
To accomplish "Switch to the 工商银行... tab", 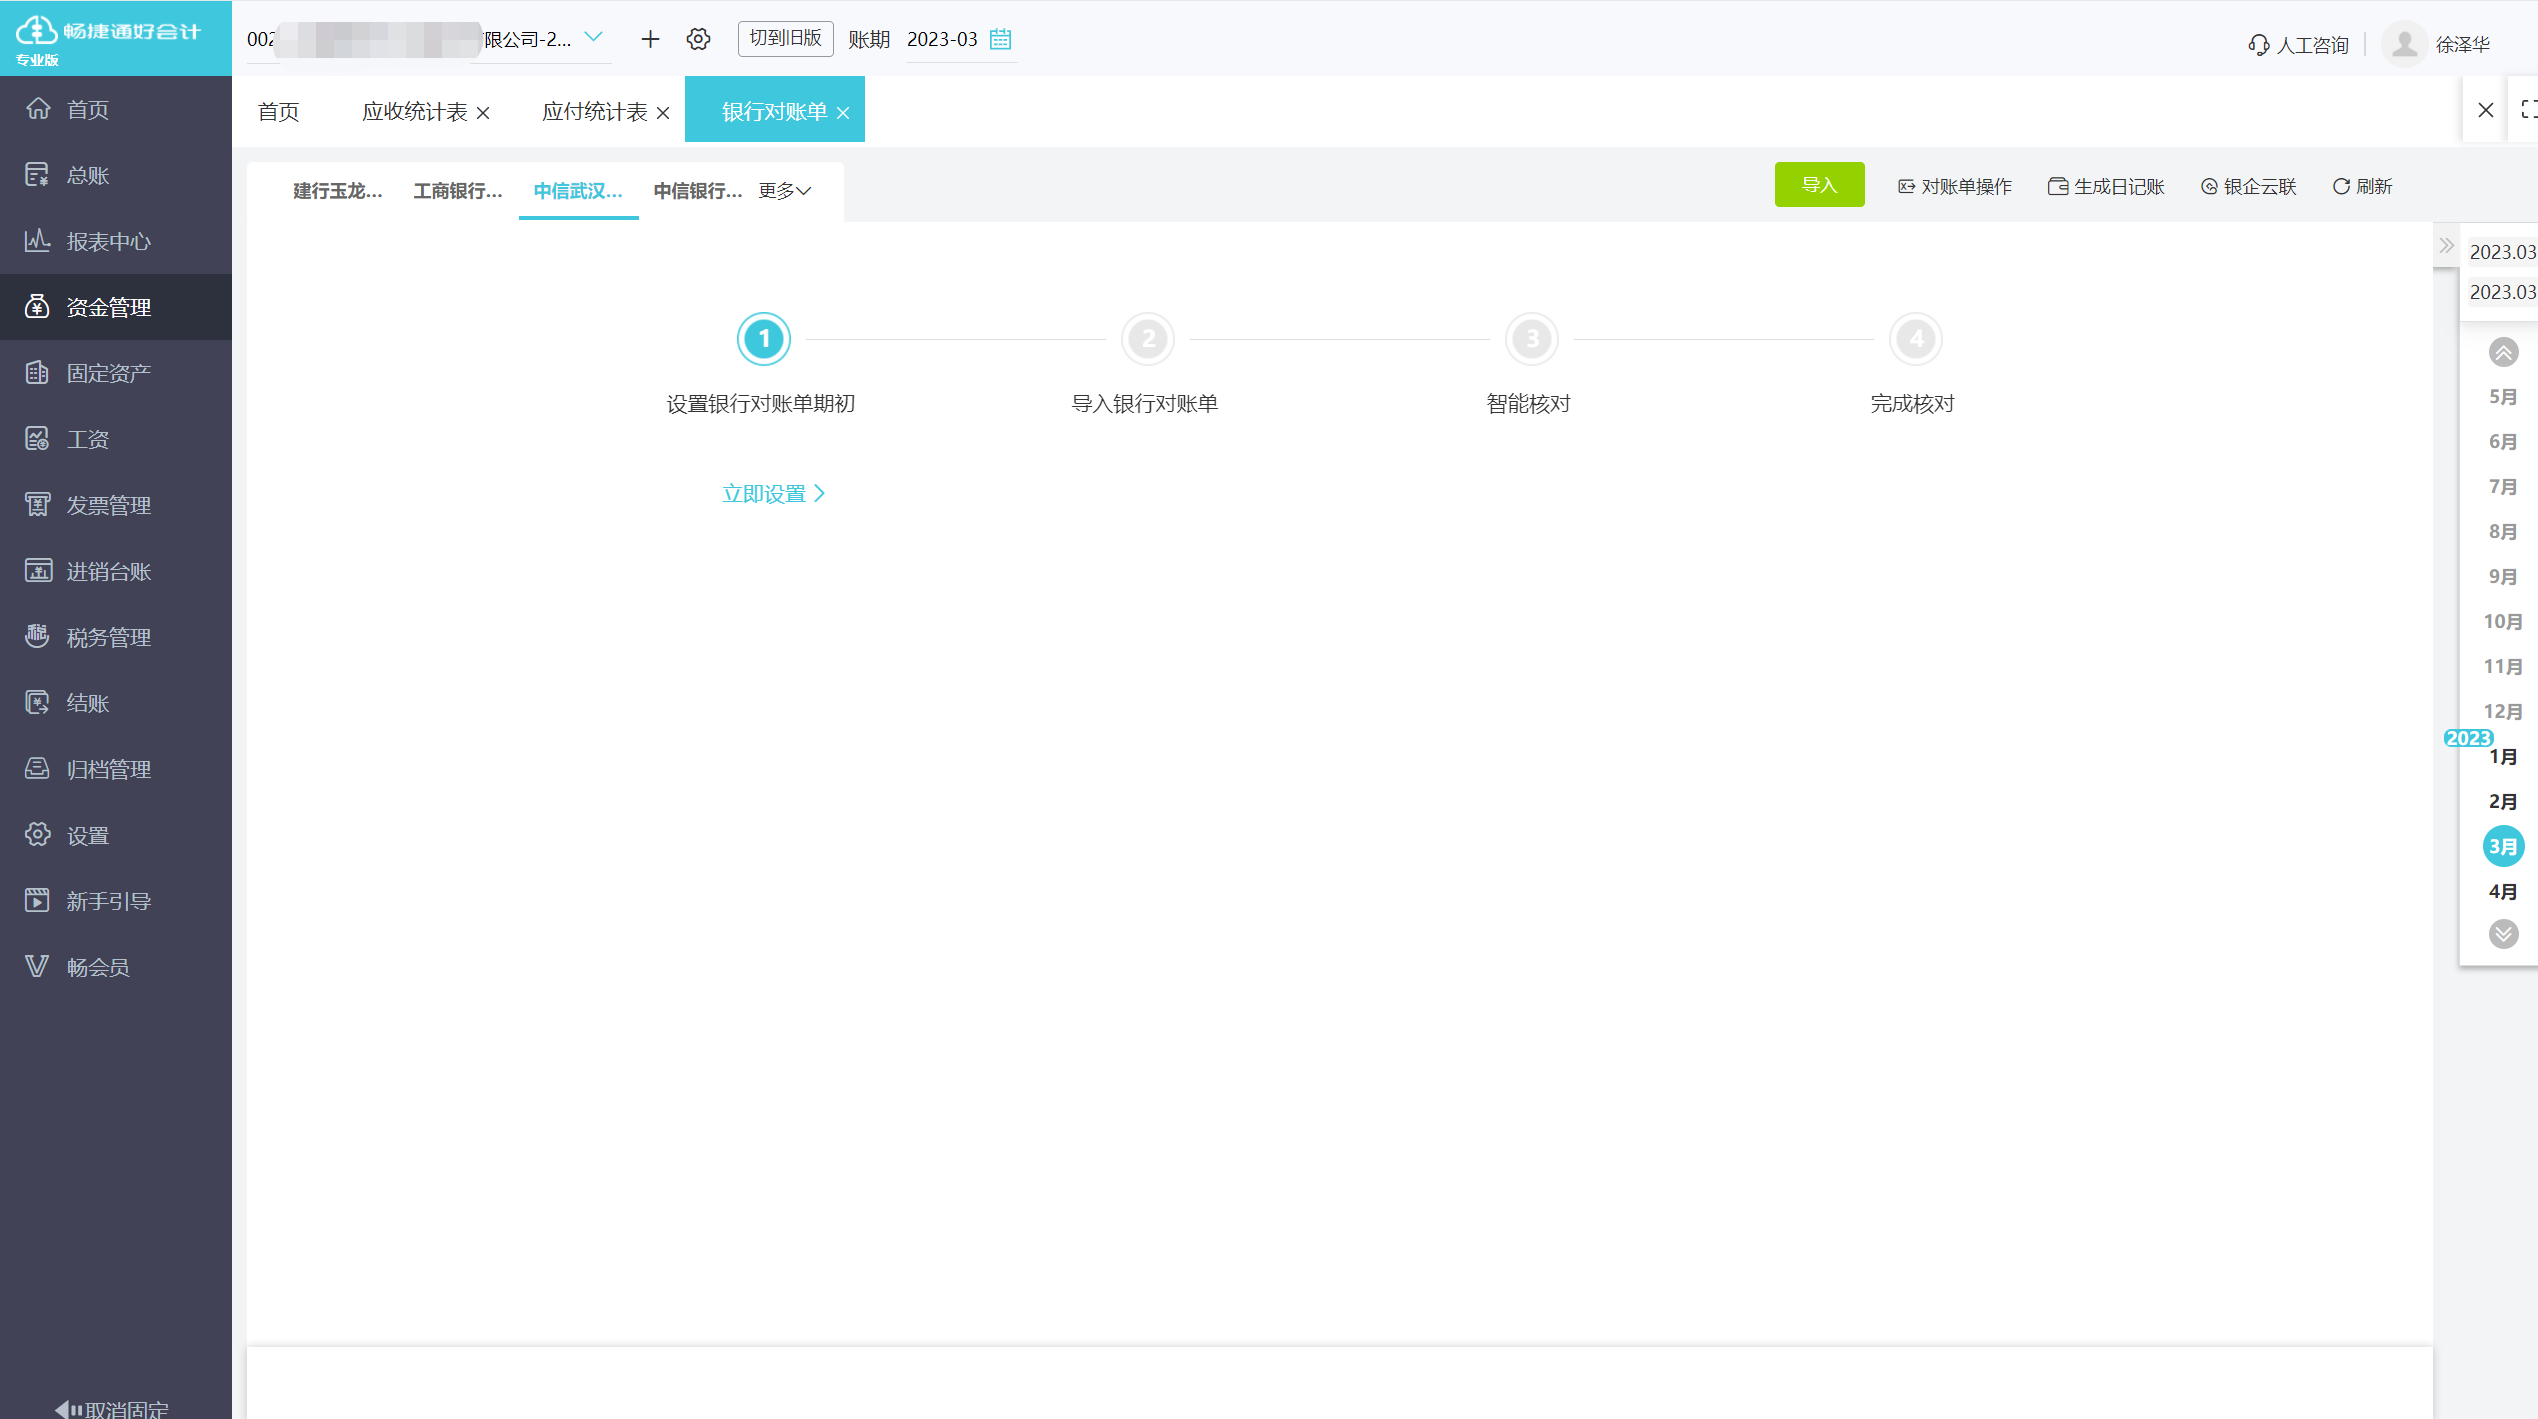I will 455,190.
